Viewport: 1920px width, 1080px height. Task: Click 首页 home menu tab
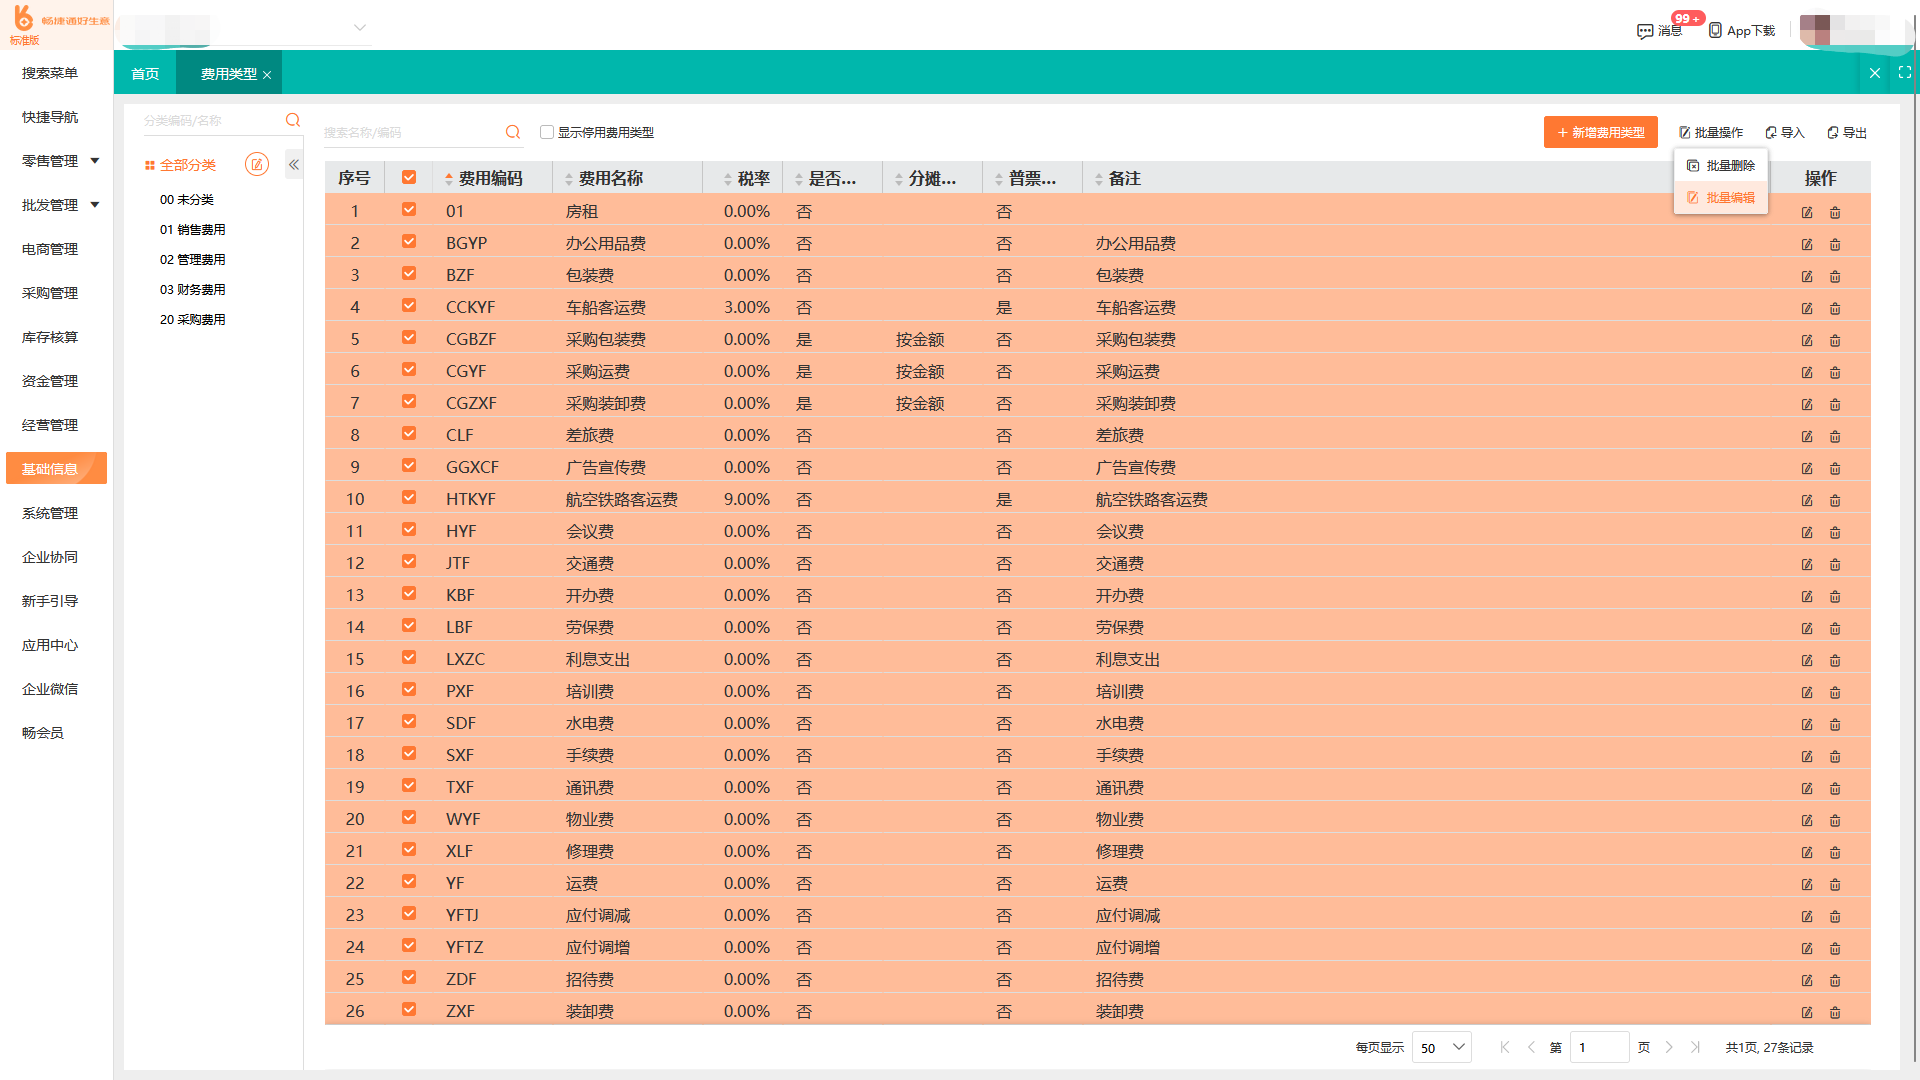coord(145,73)
